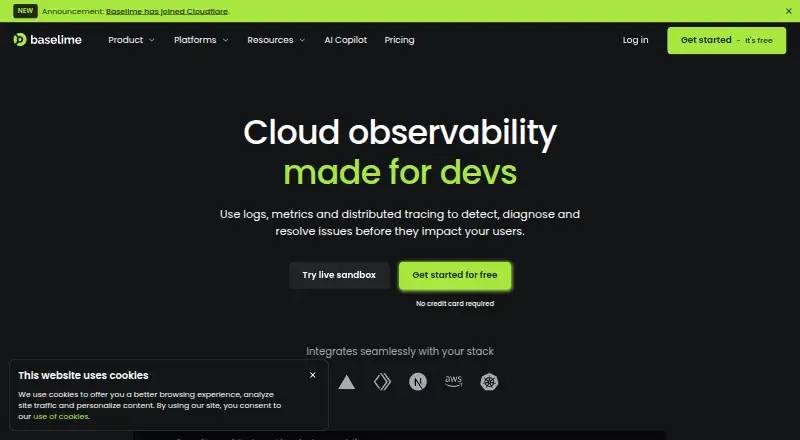Click the 'made for devs' green headline
The width and height of the screenshot is (800, 440).
400,173
